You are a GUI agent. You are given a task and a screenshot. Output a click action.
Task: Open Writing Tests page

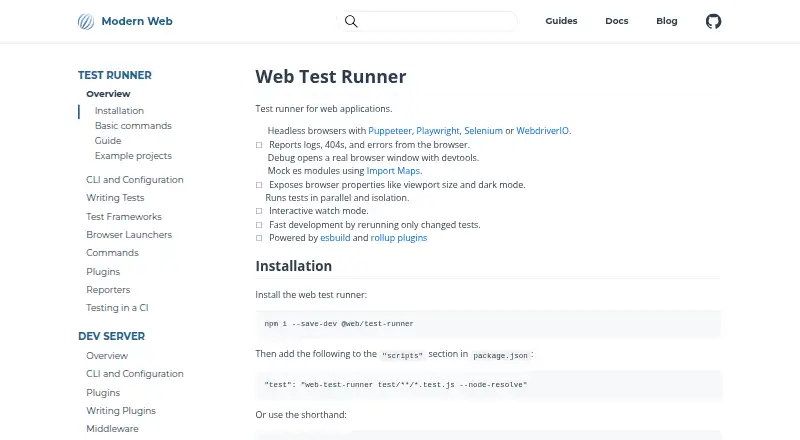pos(115,198)
